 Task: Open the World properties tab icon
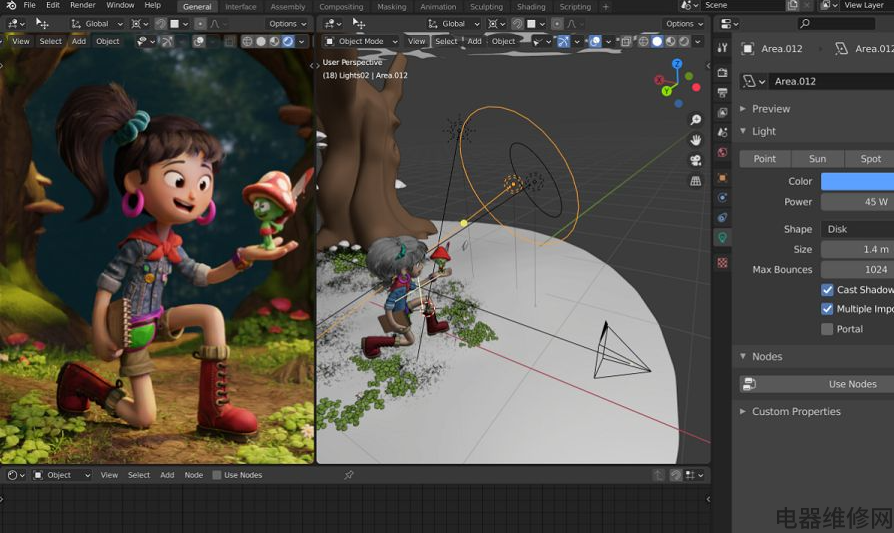click(722, 153)
